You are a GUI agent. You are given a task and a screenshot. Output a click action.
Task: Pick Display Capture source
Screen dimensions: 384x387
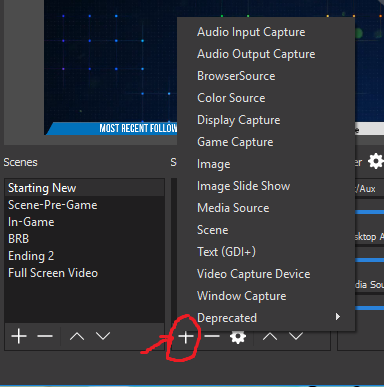(266, 120)
